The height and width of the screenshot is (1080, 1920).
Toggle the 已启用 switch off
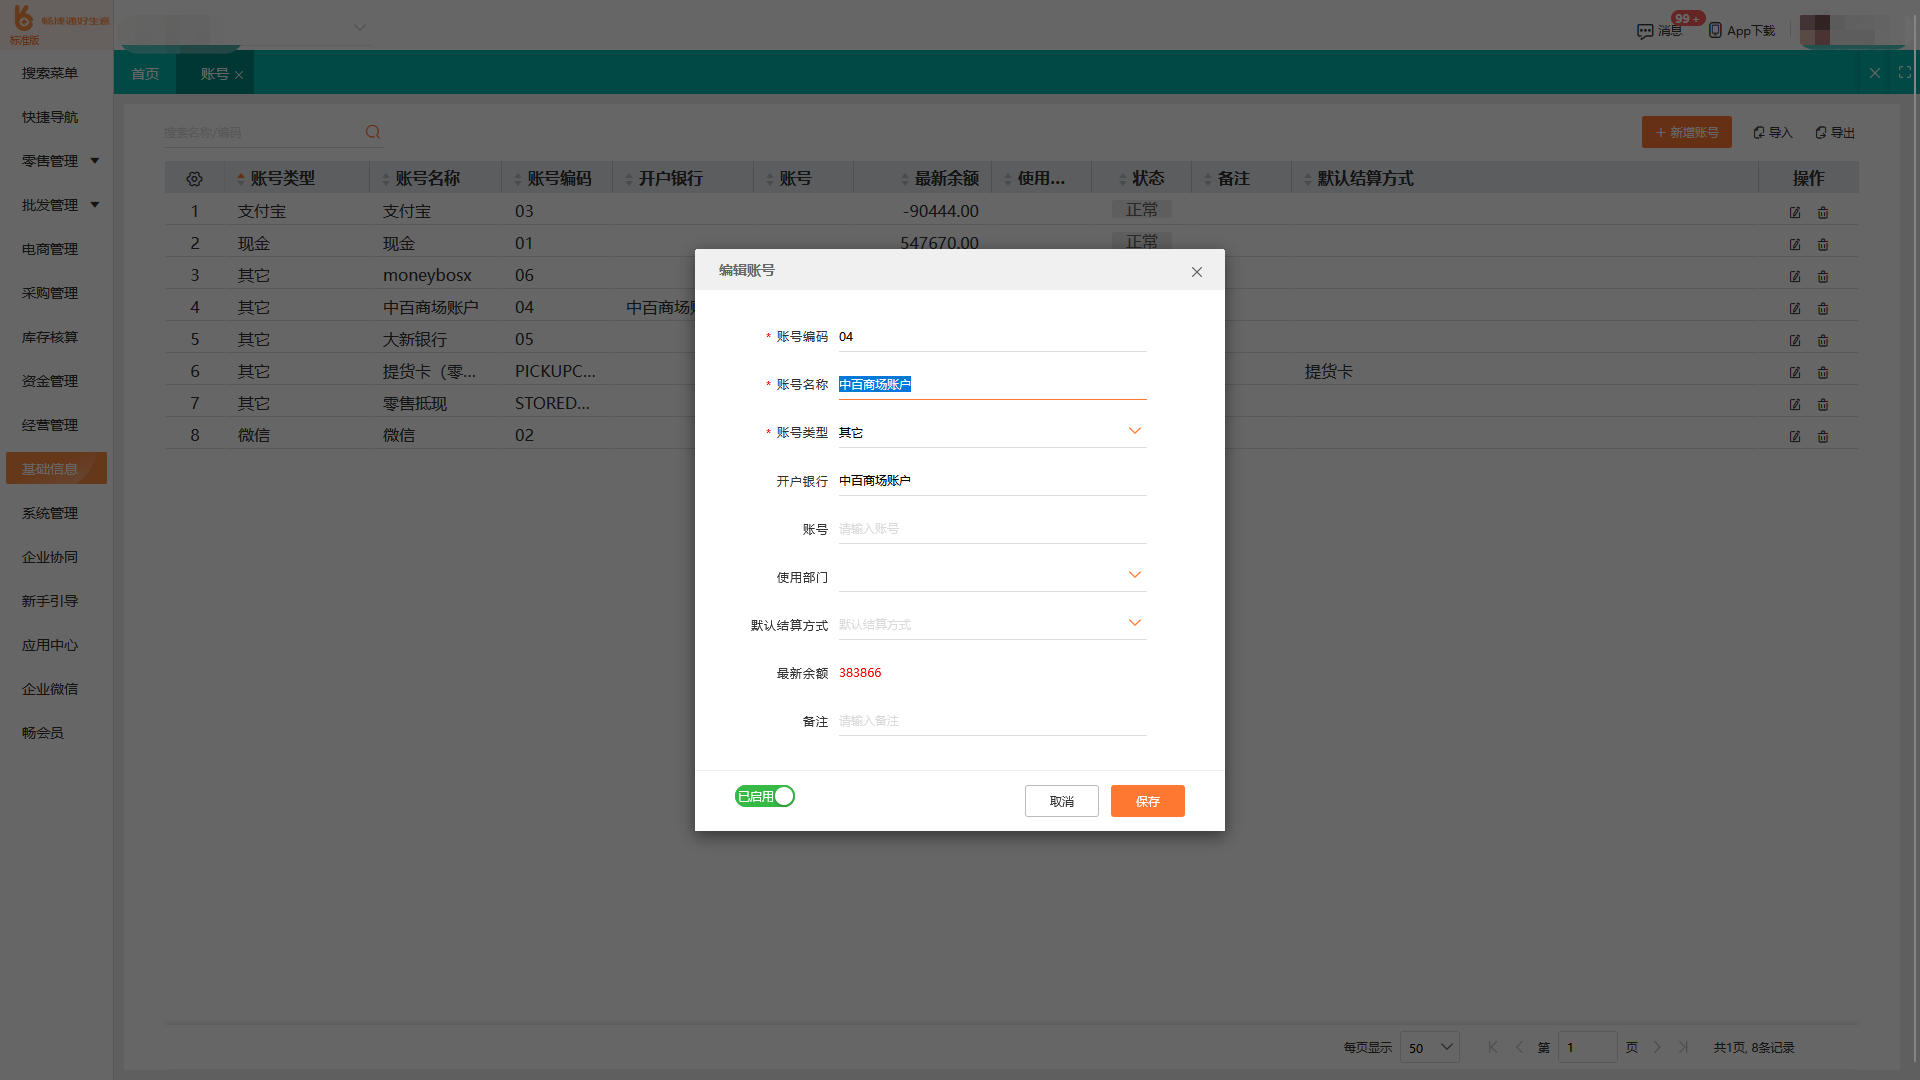tap(765, 795)
